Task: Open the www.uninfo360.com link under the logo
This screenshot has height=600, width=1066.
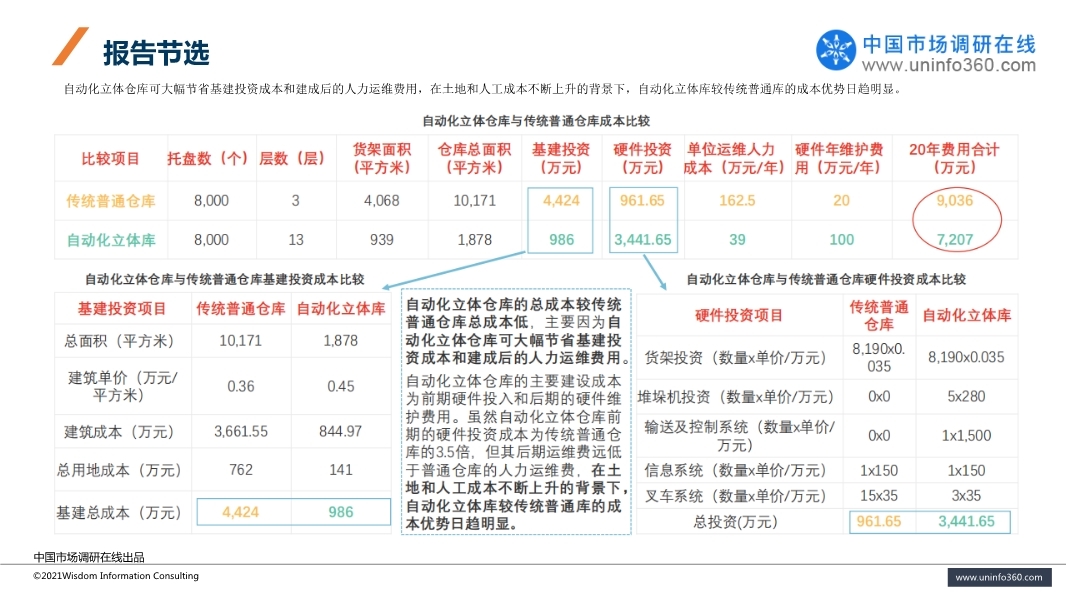Action: click(949, 66)
